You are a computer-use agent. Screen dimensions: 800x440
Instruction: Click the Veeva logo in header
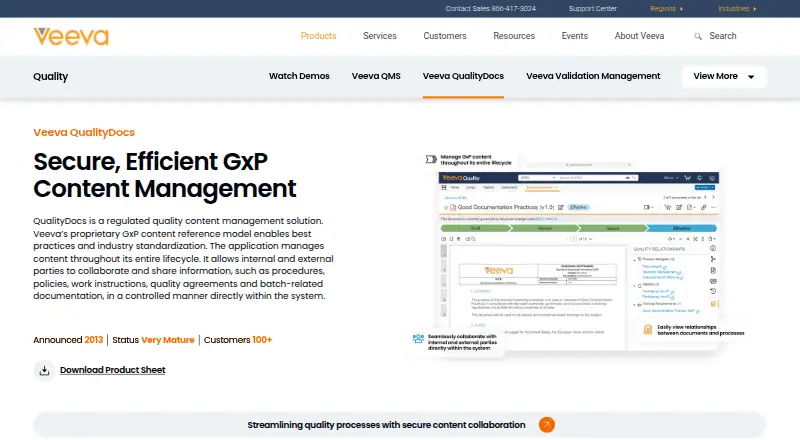[x=71, y=36]
